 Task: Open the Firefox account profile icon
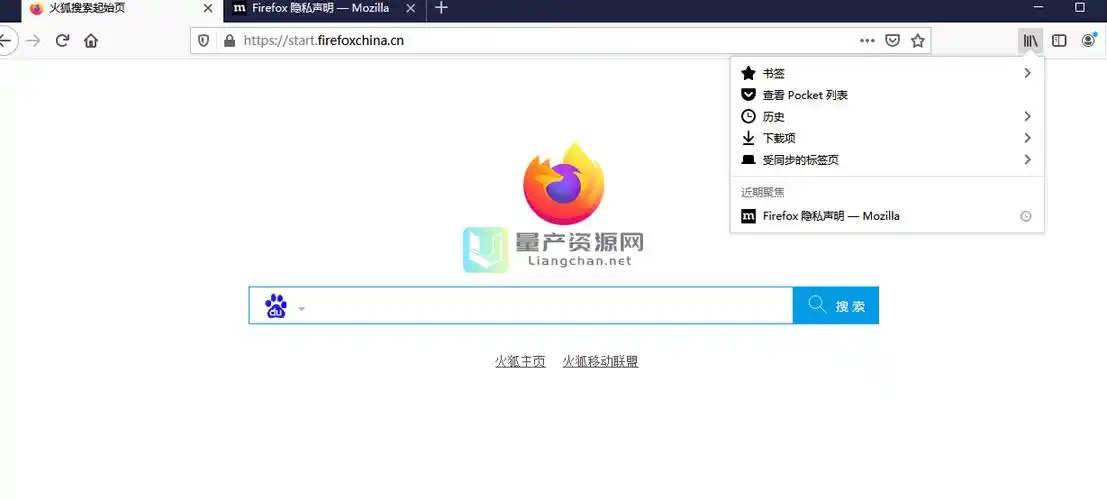pyautogui.click(x=1088, y=41)
